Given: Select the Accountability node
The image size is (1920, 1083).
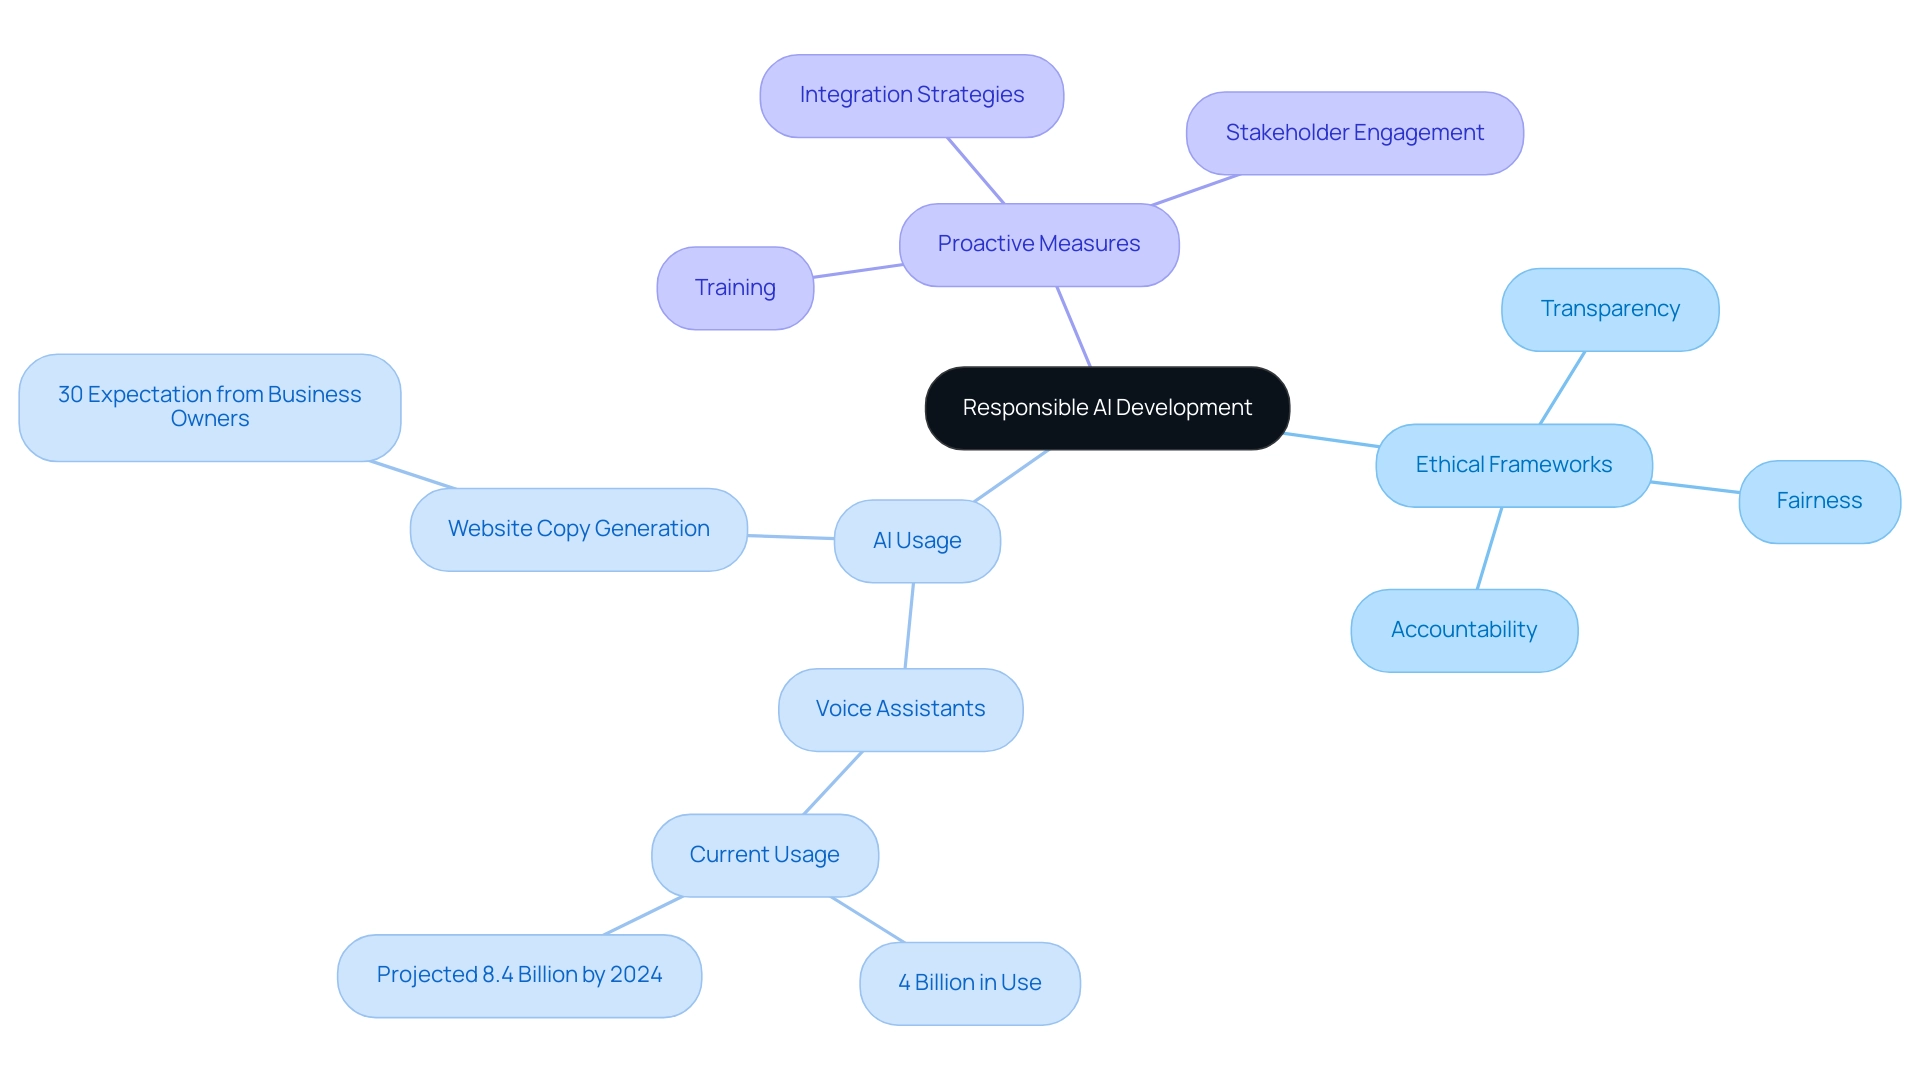Looking at the screenshot, I should (x=1462, y=628).
